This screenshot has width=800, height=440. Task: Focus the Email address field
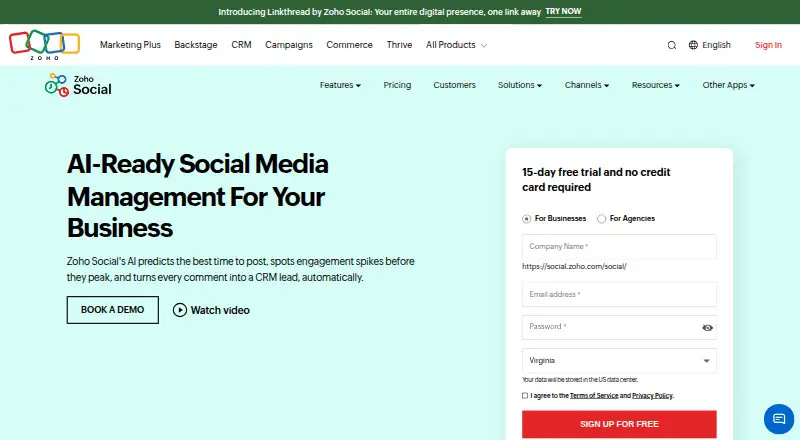619,295
